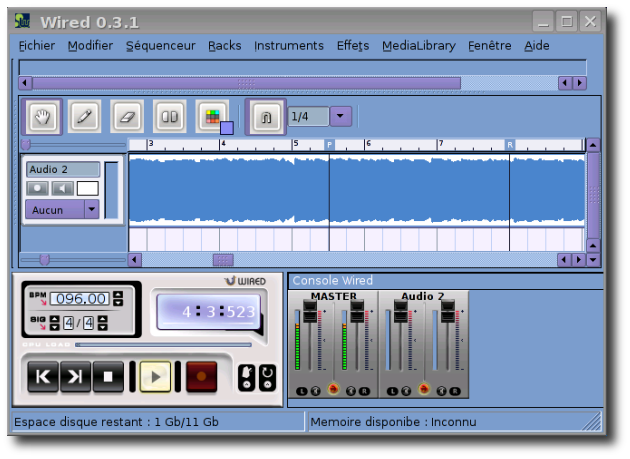Arm recording on Audio 2 track
Viewport: 630px width, 459px height.
coord(37,188)
